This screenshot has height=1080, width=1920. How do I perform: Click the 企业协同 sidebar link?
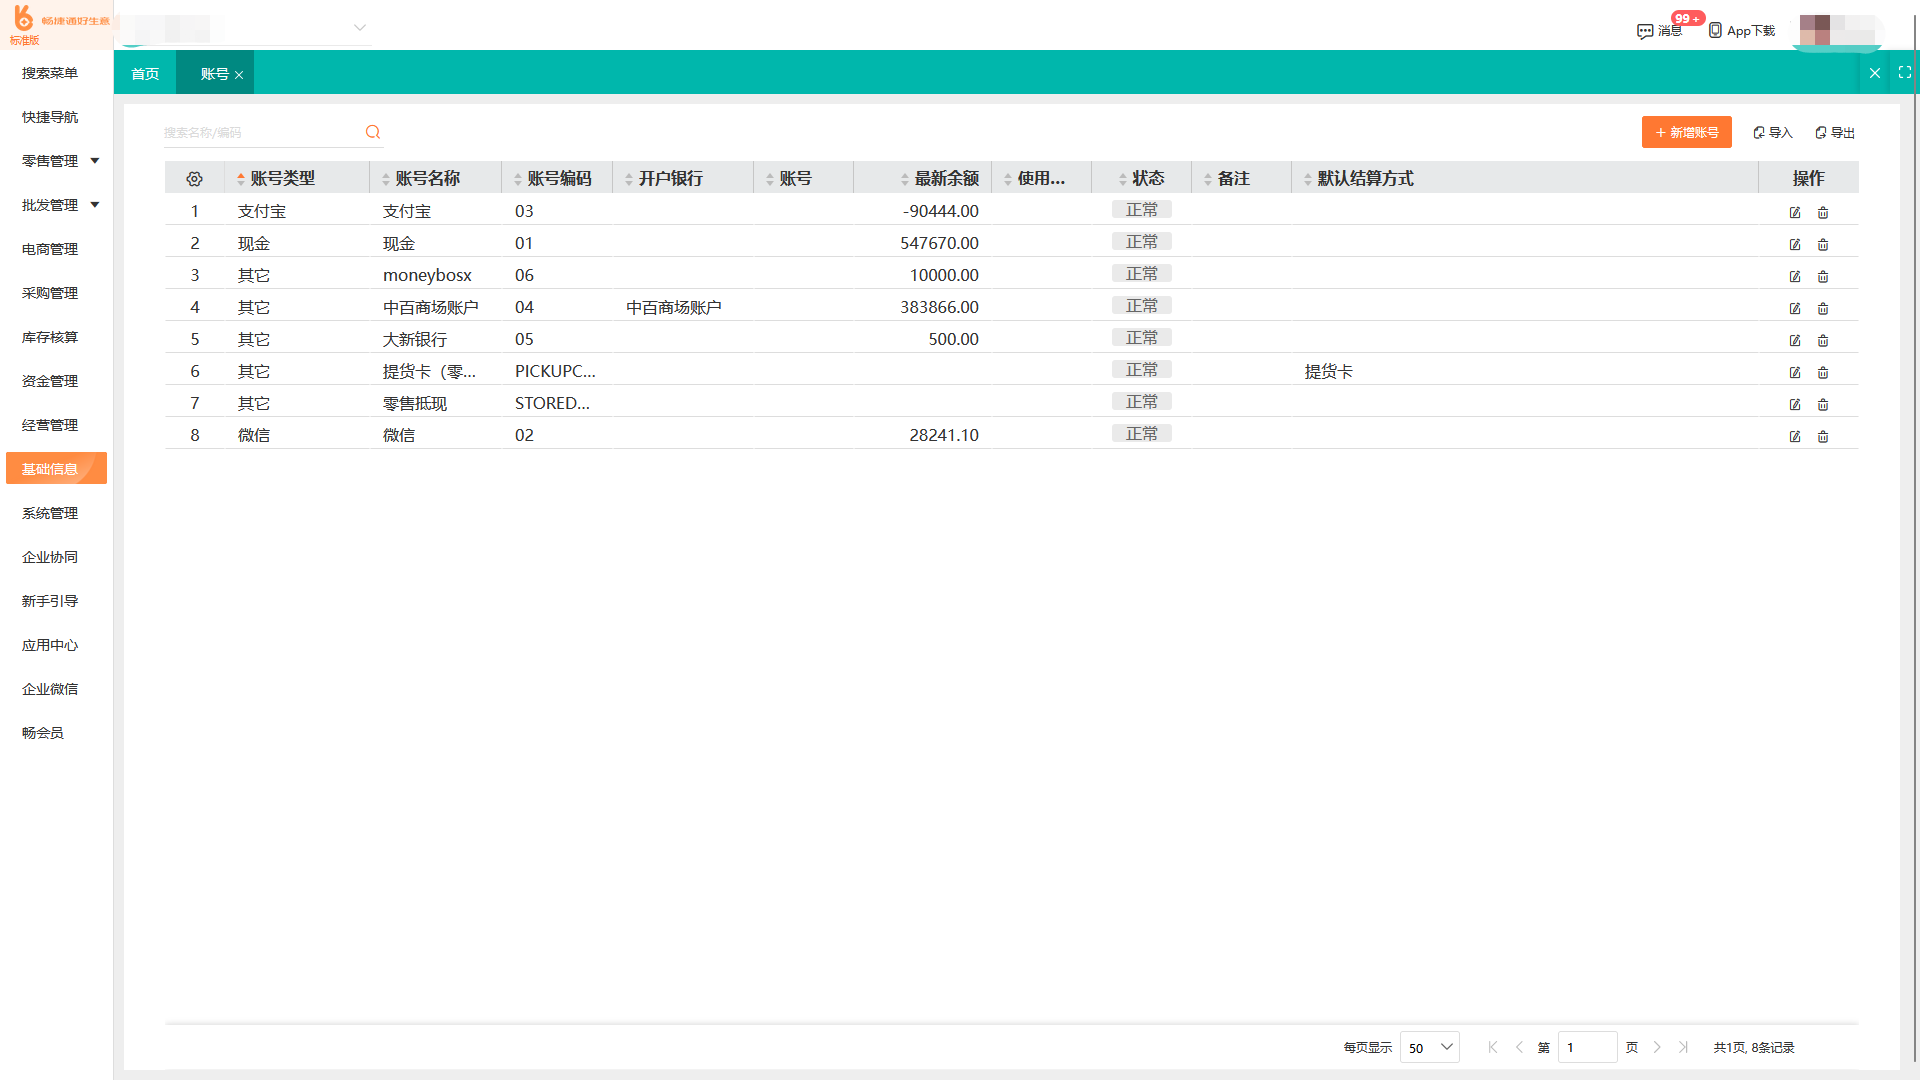pyautogui.click(x=51, y=556)
